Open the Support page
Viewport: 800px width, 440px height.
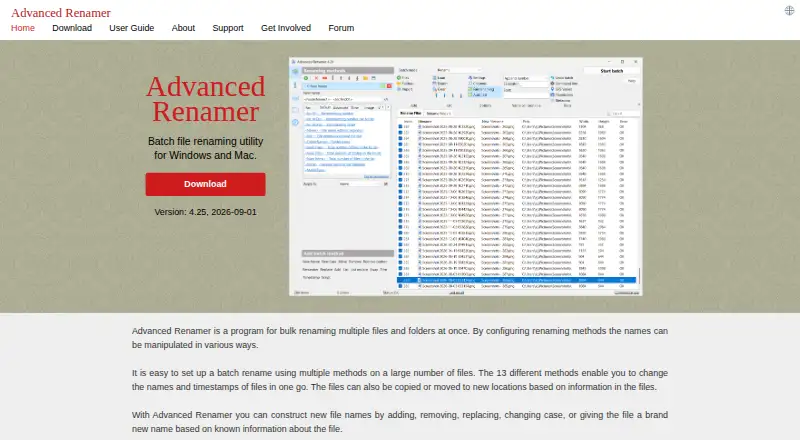(228, 28)
